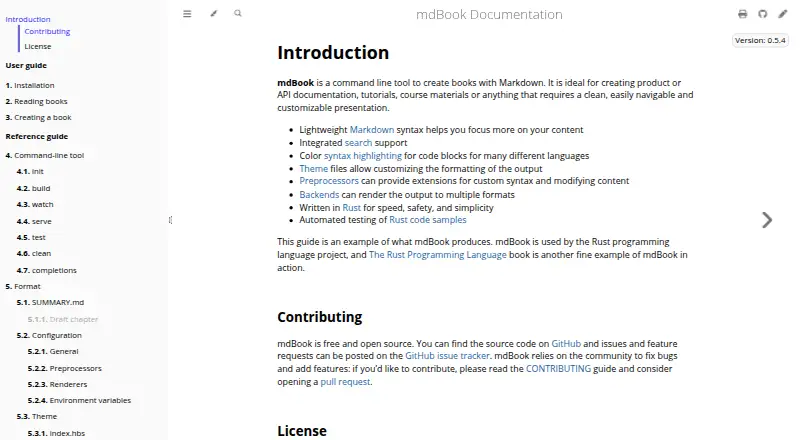
Task: Open section 4.3. watch
Action: pos(35,204)
